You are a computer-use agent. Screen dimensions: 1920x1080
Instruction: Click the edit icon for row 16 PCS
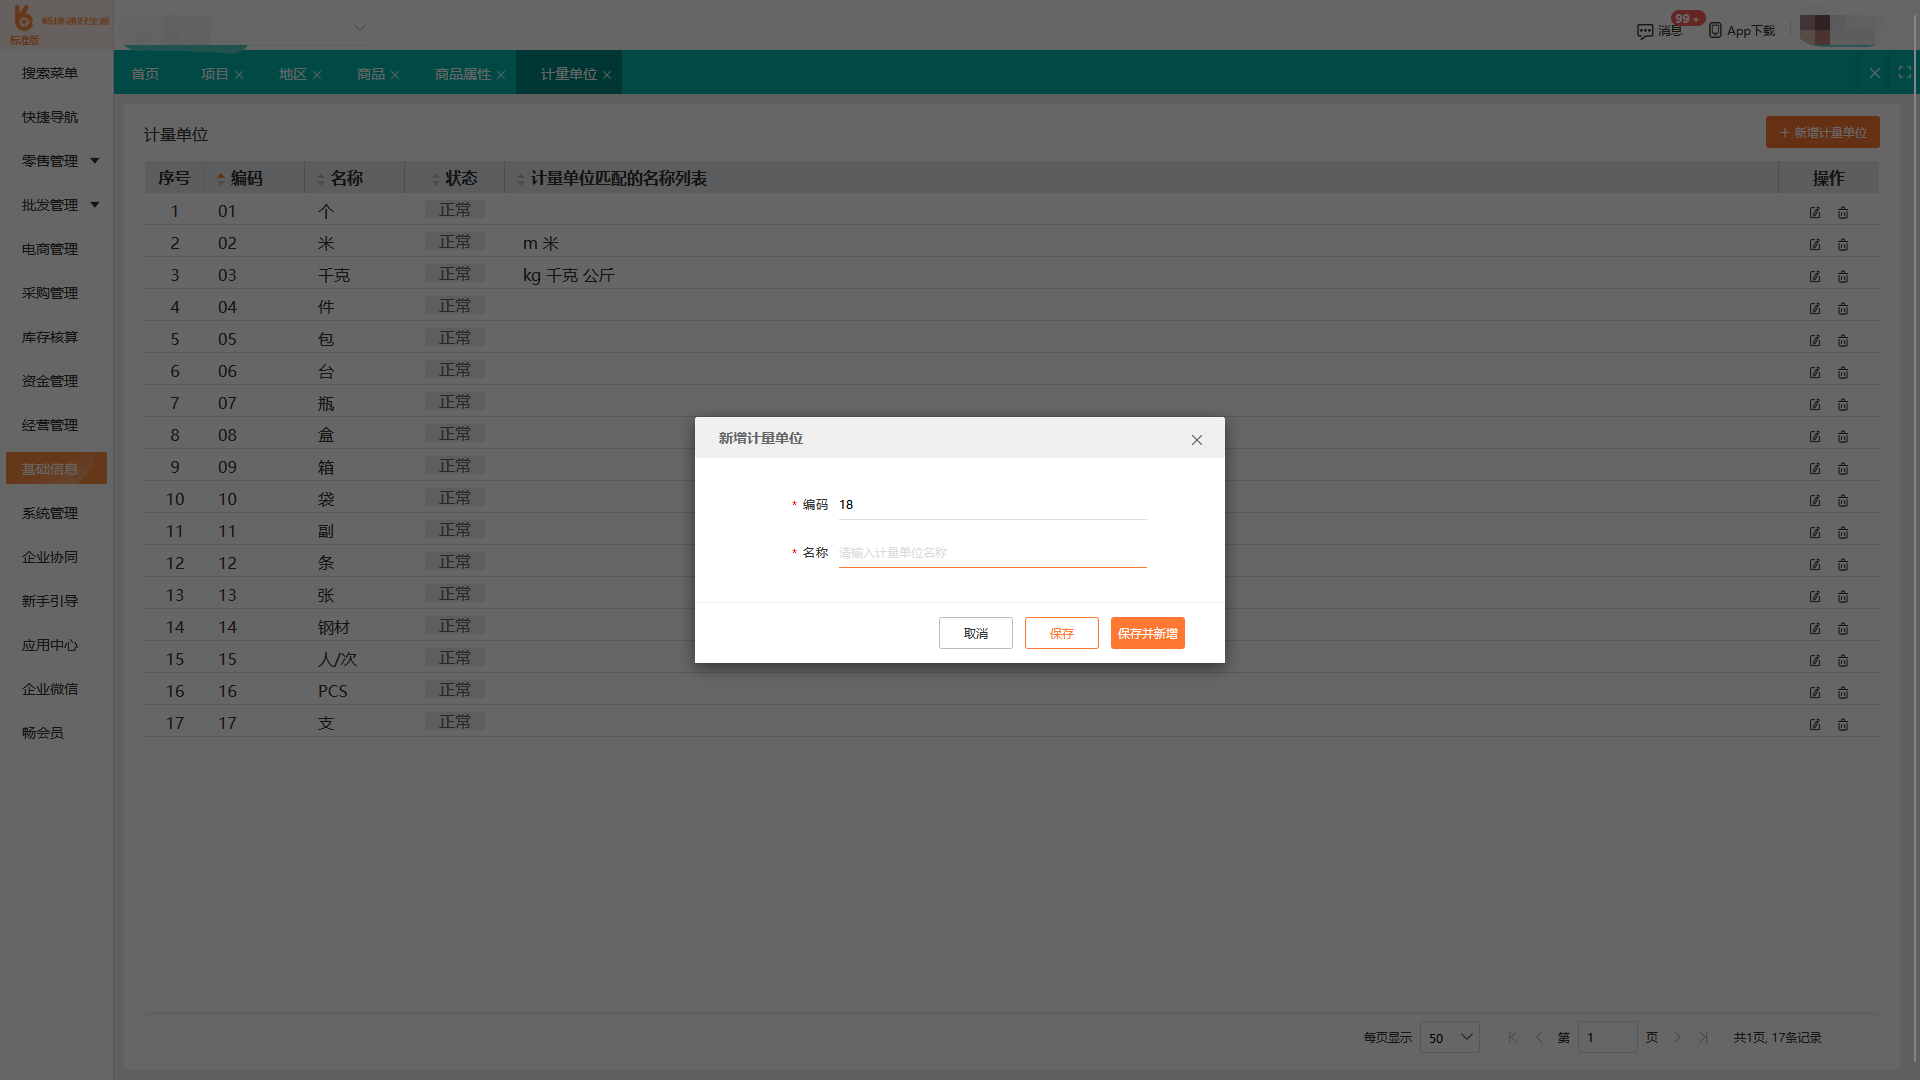tap(1815, 690)
